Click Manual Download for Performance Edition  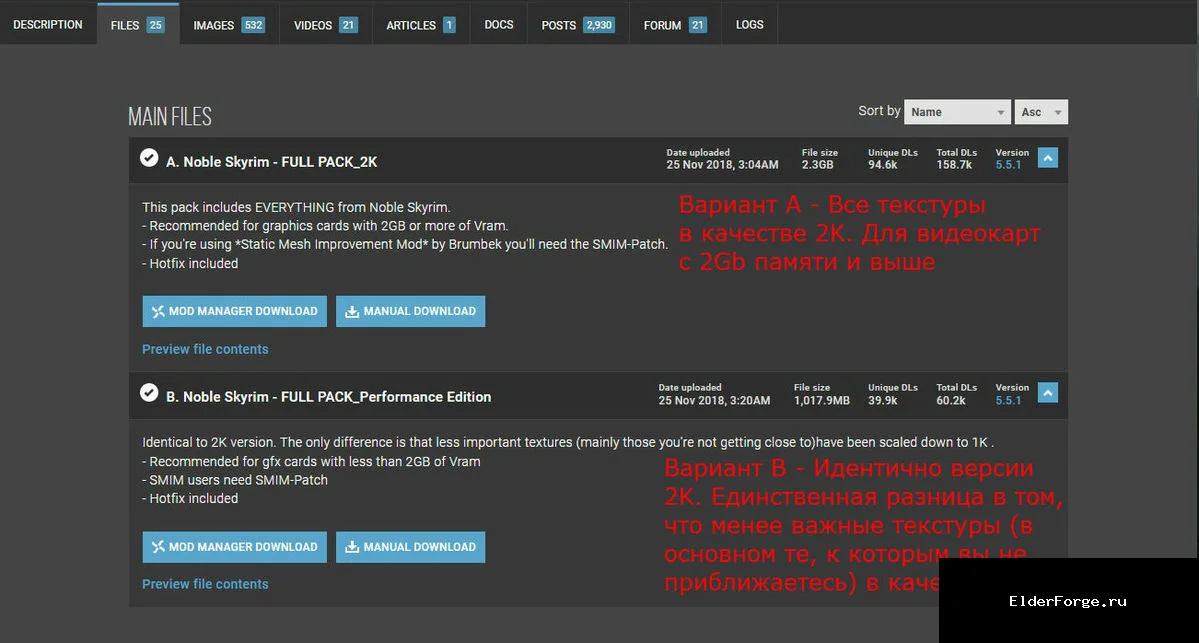click(410, 547)
